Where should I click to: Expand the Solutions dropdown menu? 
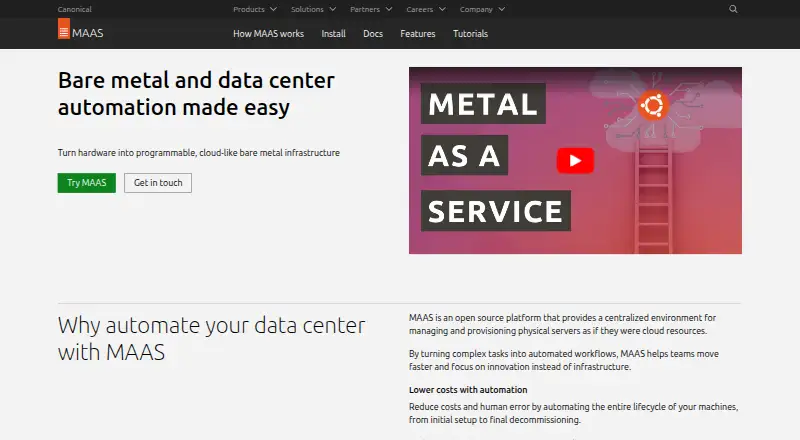pos(313,9)
